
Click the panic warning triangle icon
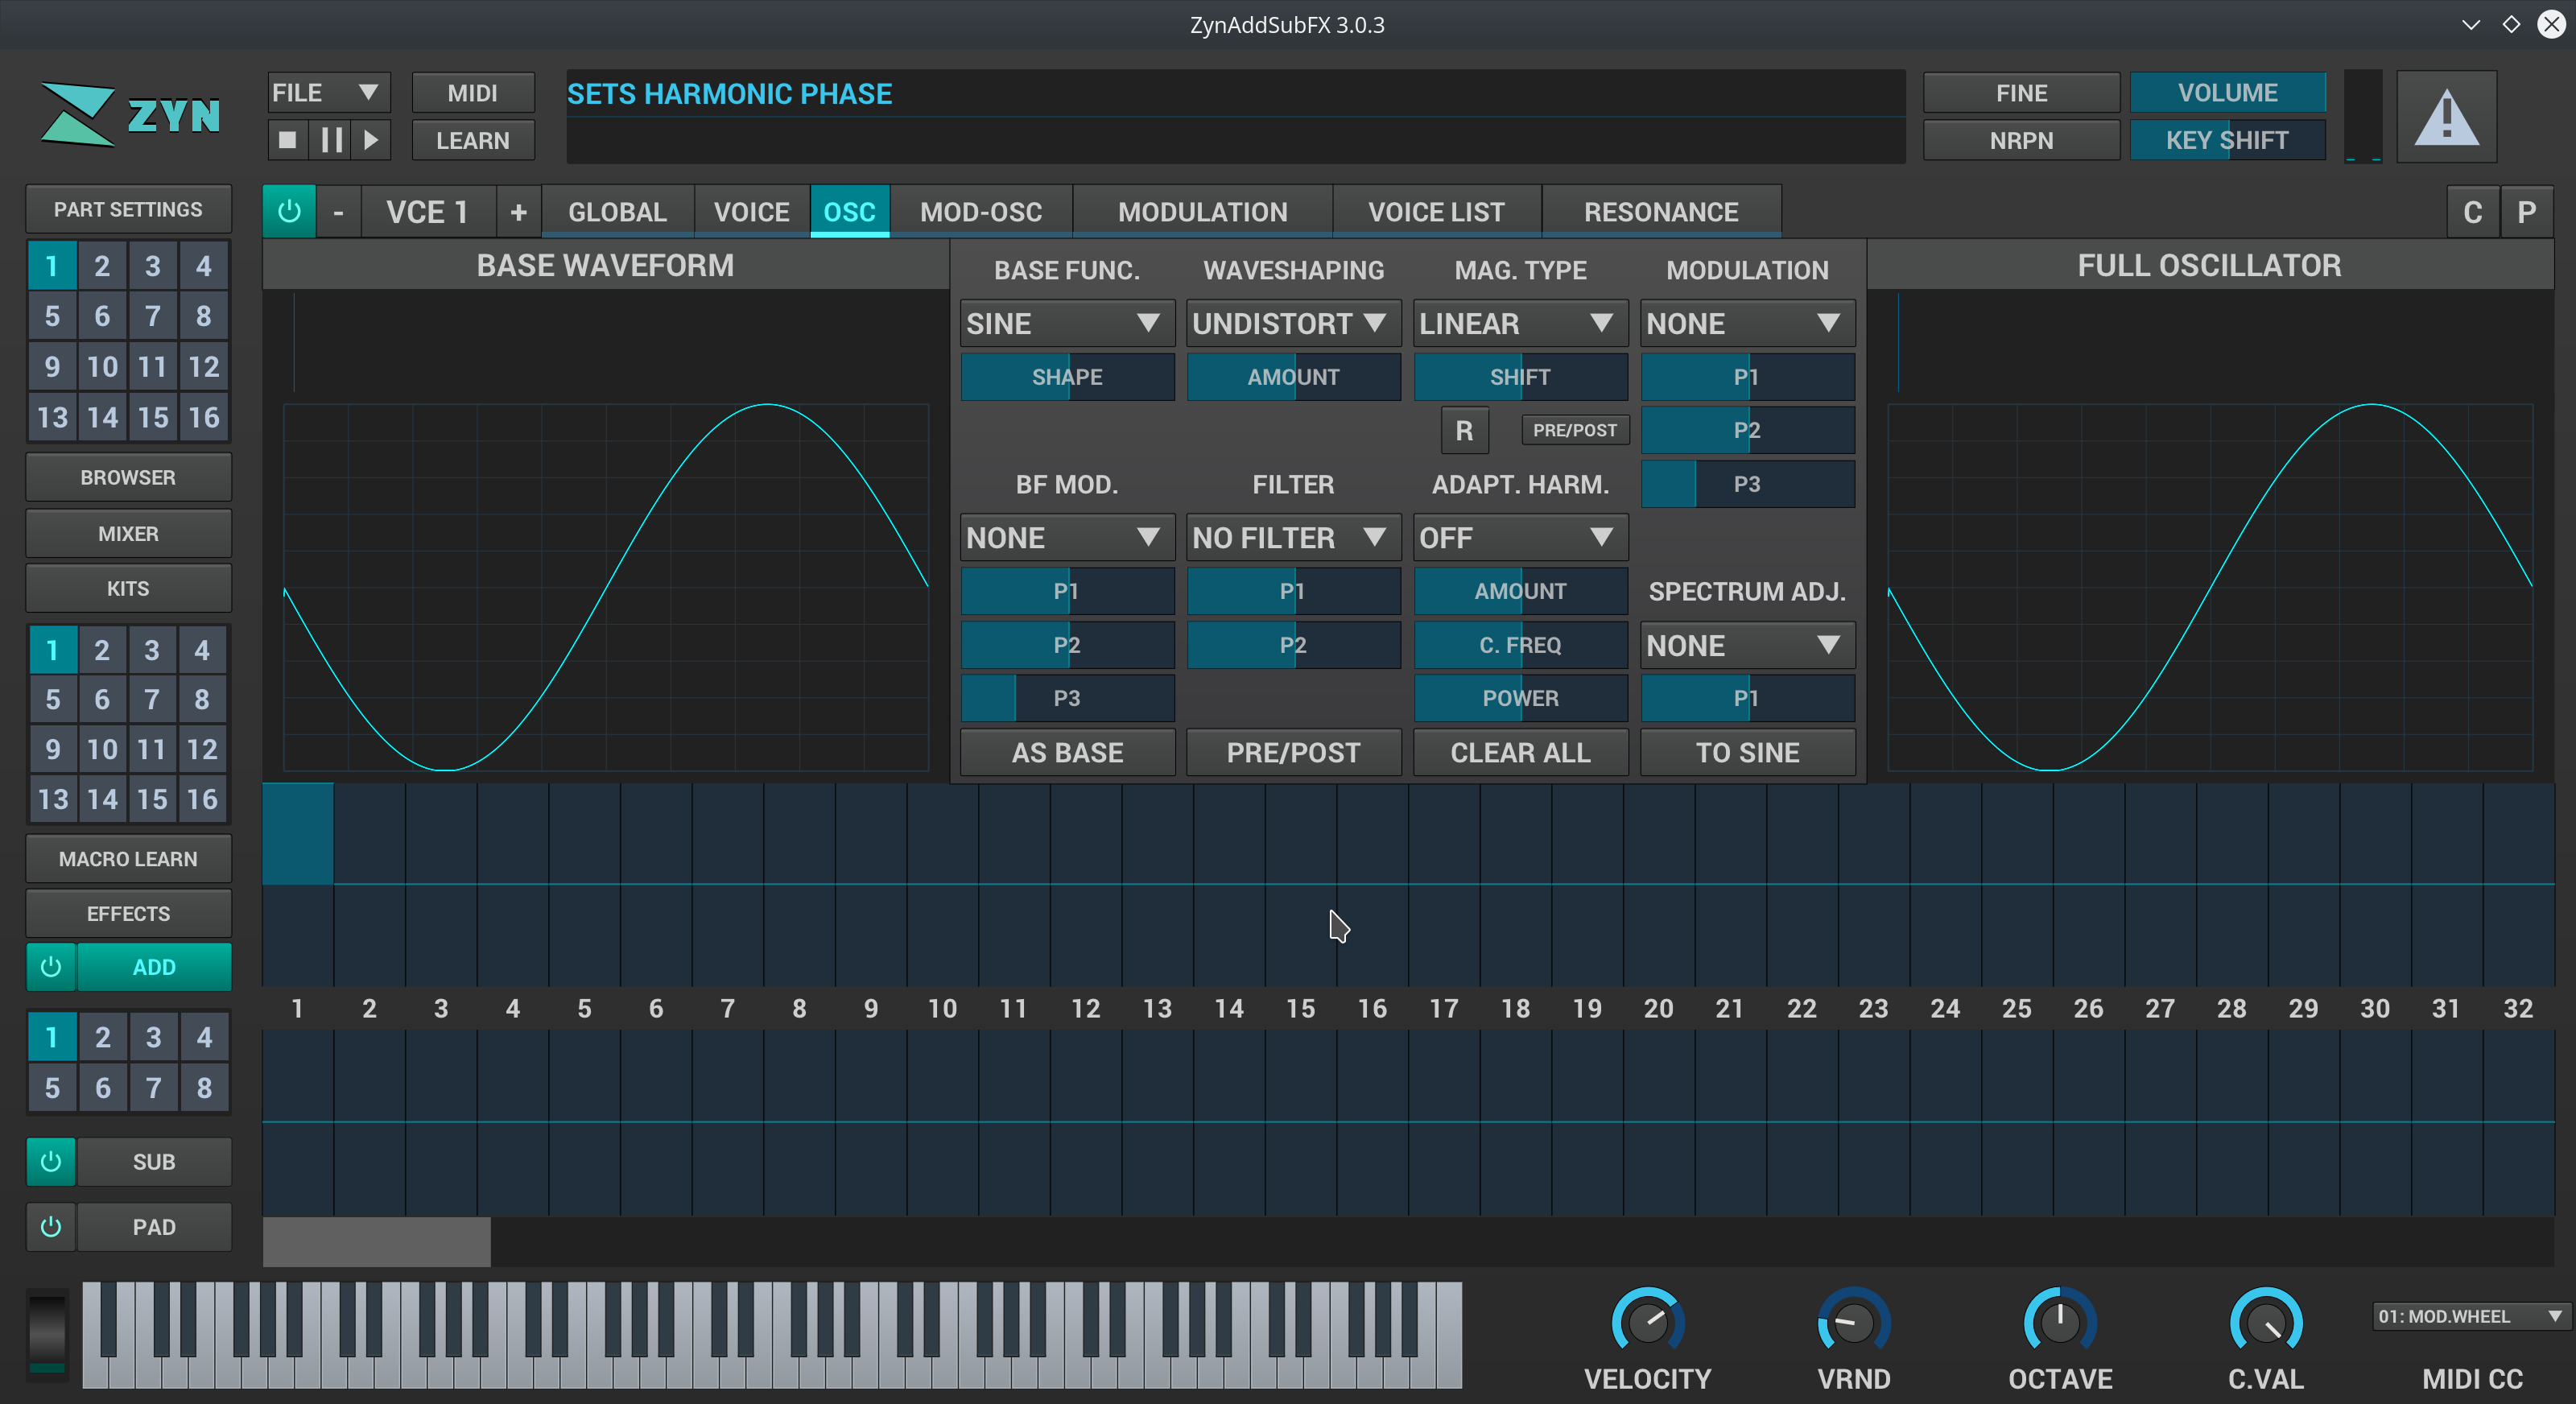point(2446,118)
